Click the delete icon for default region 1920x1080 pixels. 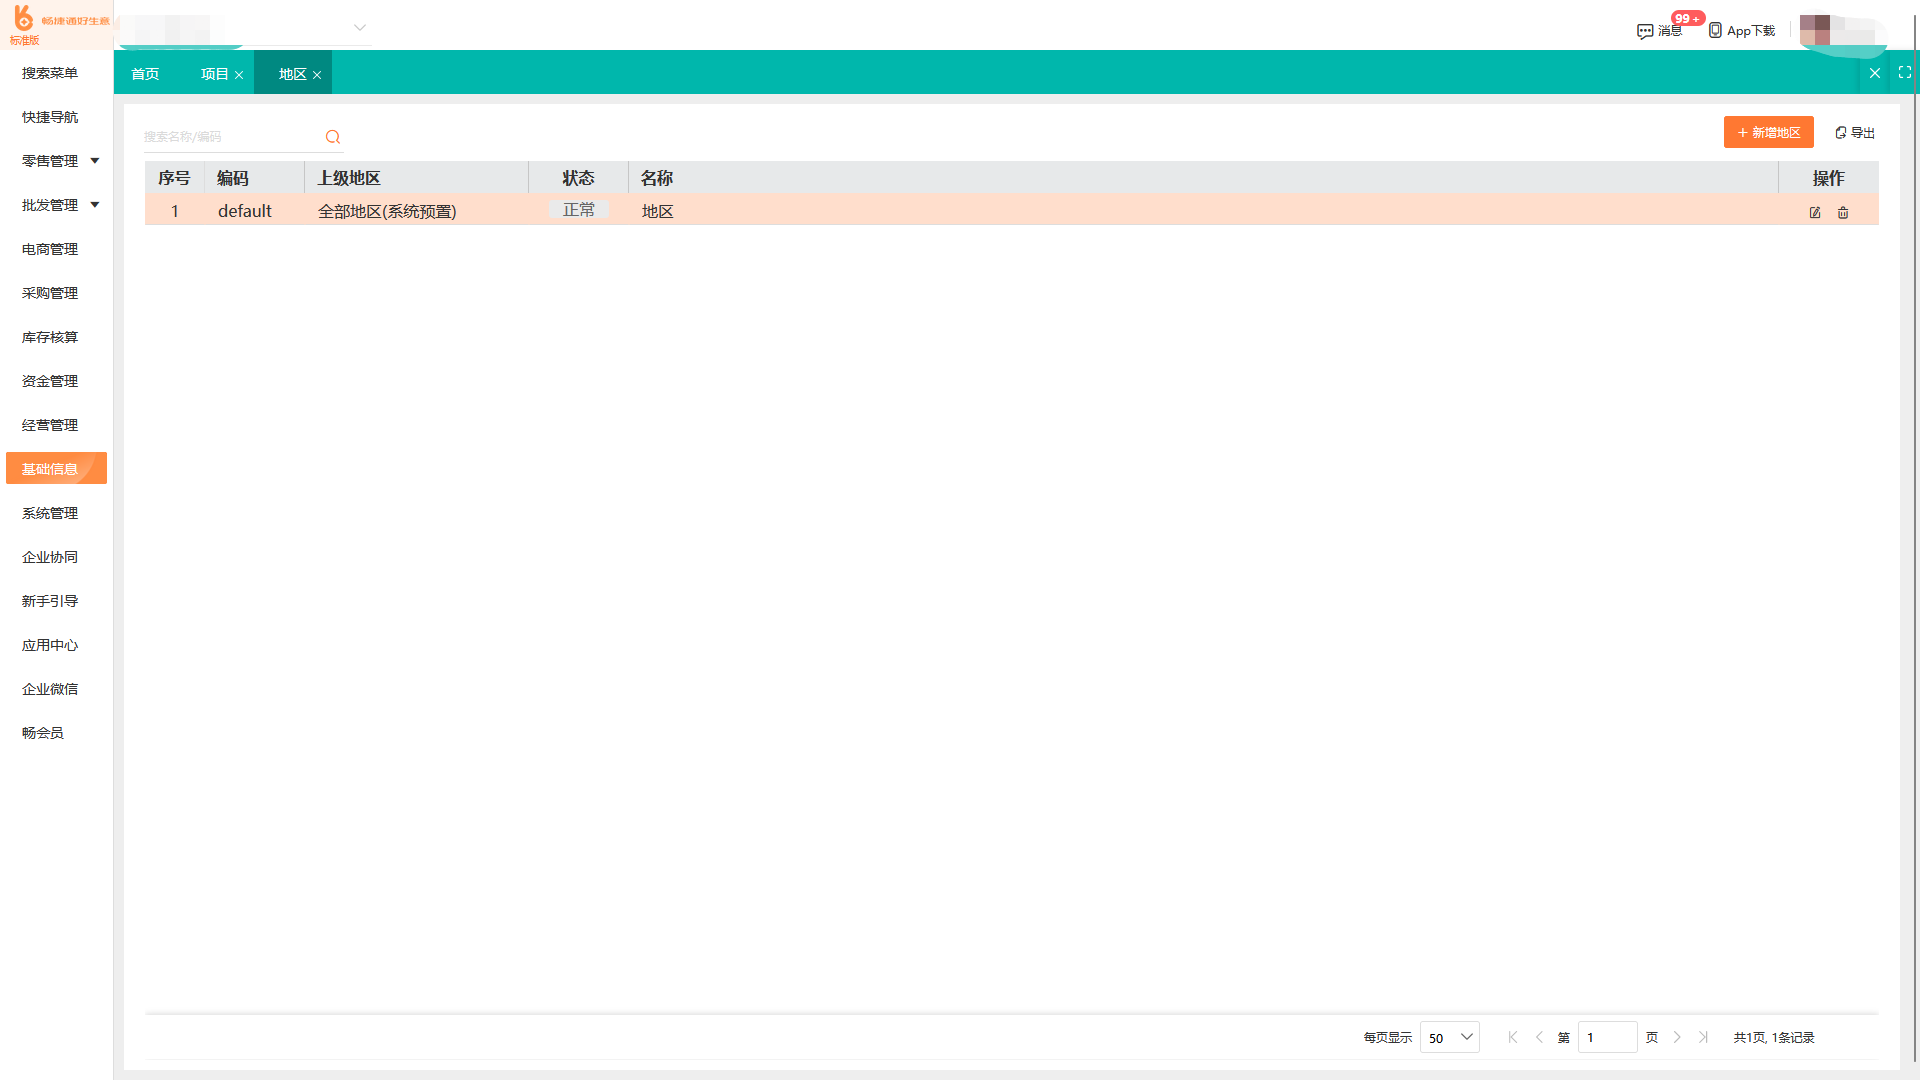pos(1844,211)
